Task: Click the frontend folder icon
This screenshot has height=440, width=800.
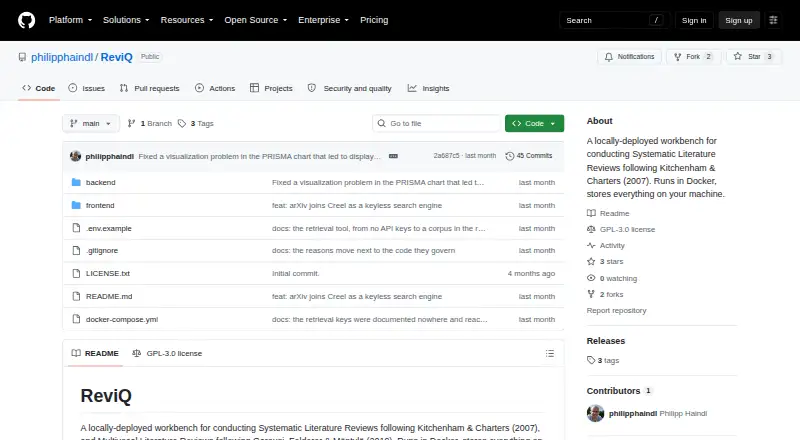Action: [x=76, y=205]
